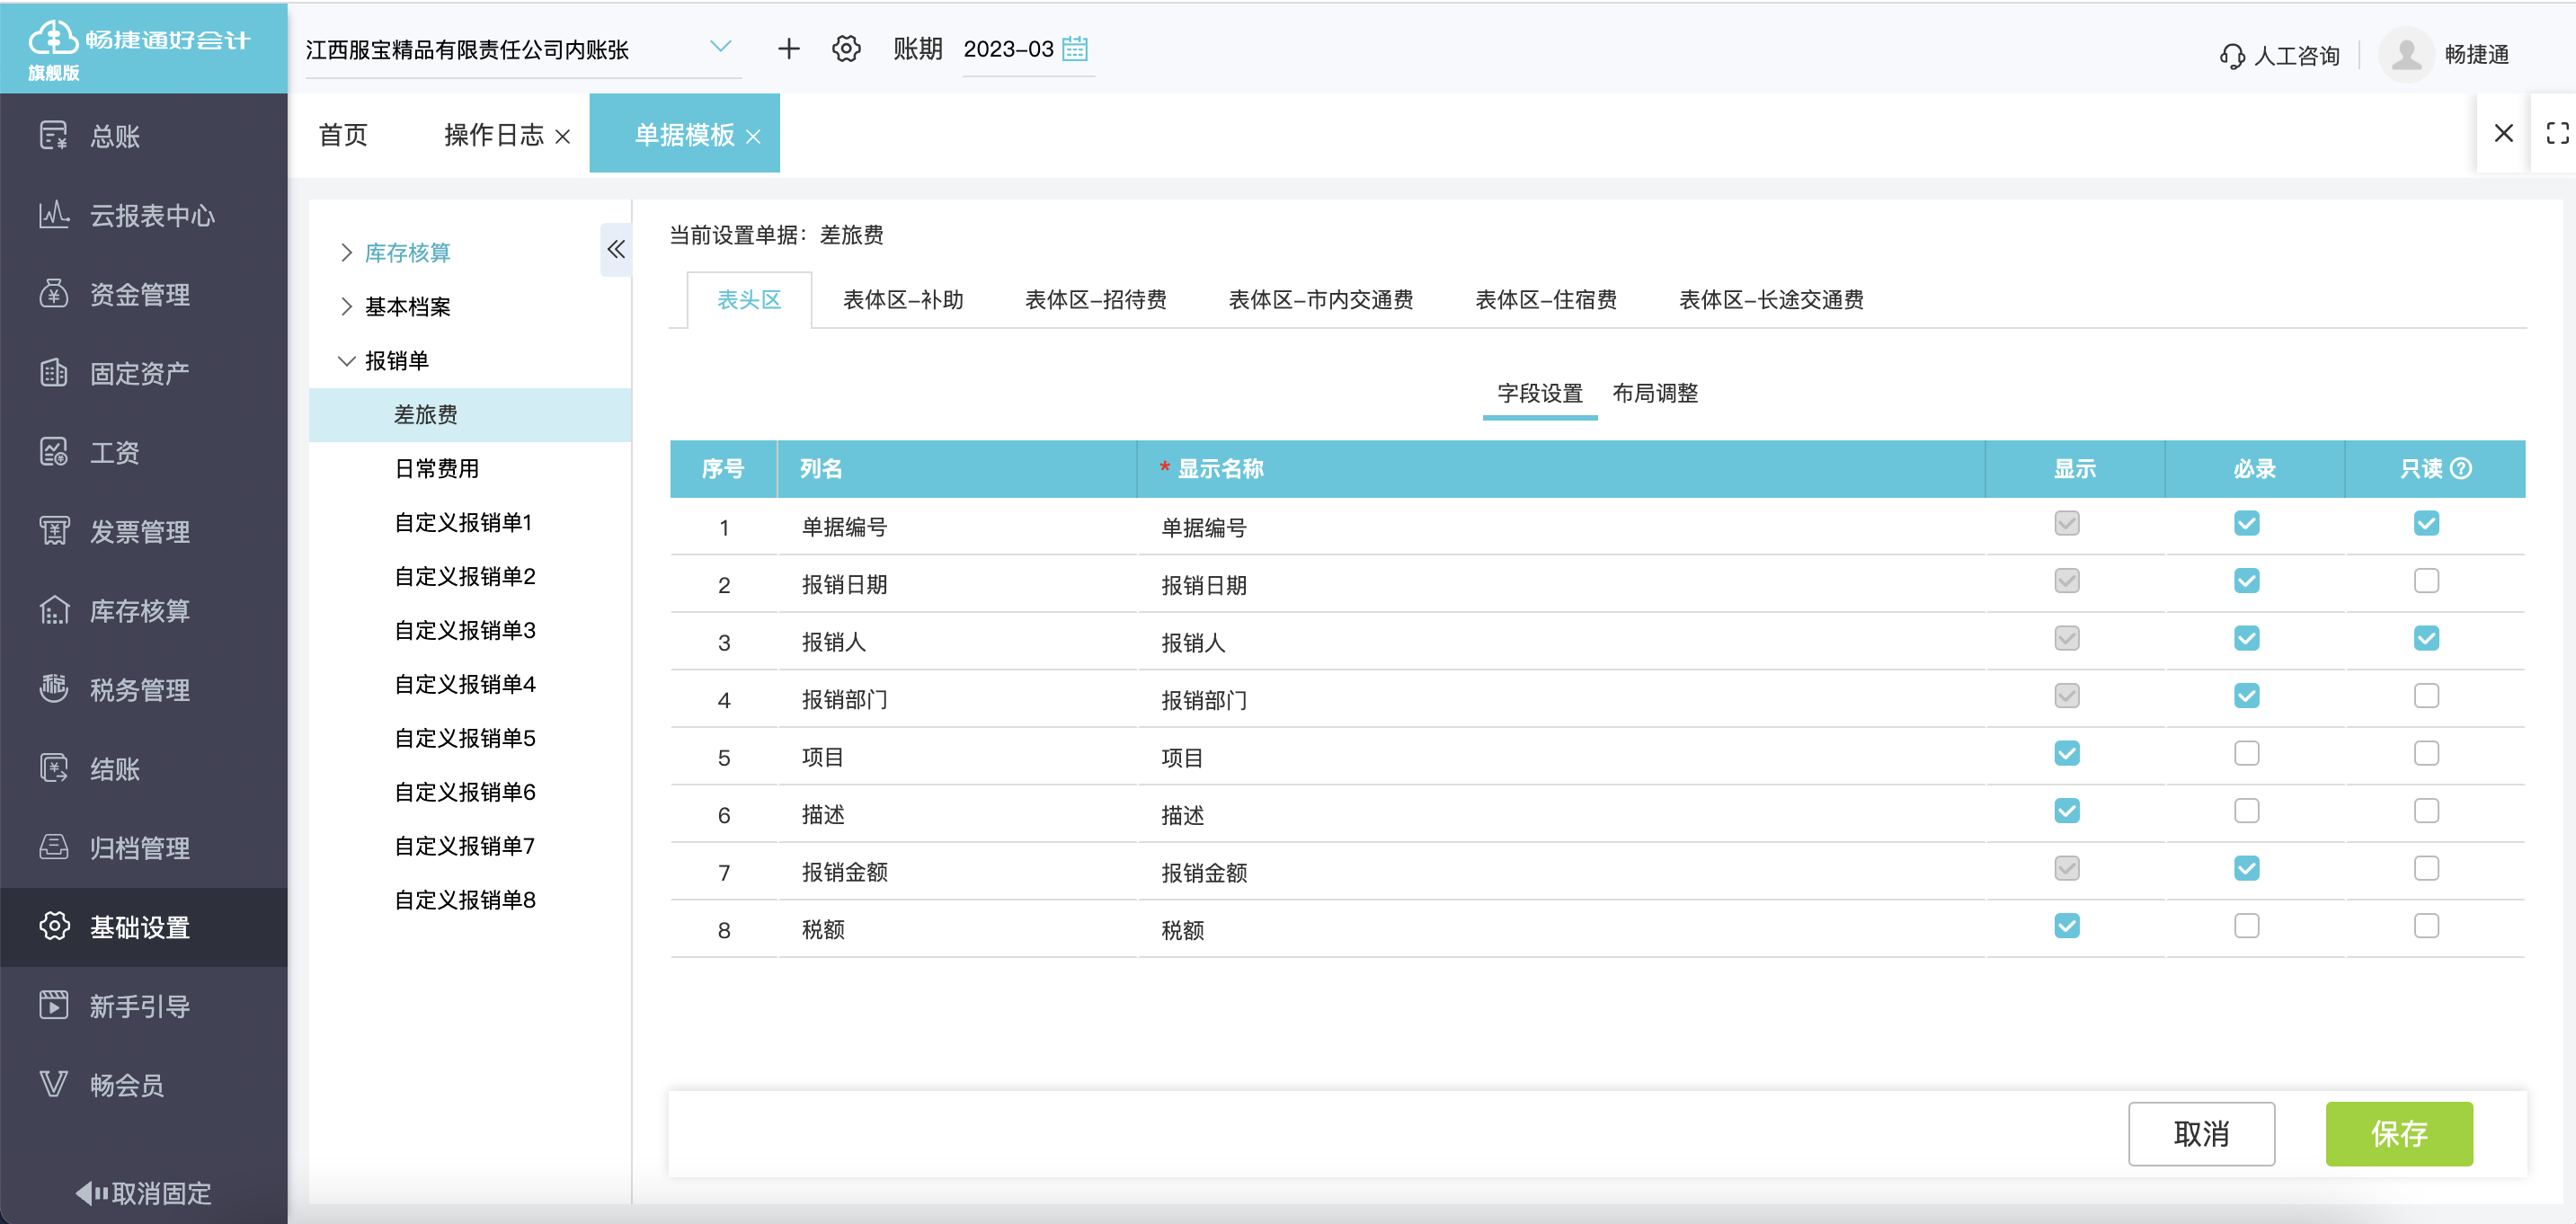Image resolution: width=2576 pixels, height=1224 pixels.
Task: Toggle 显示 checkbox for 项目 row
Action: coord(2068,758)
